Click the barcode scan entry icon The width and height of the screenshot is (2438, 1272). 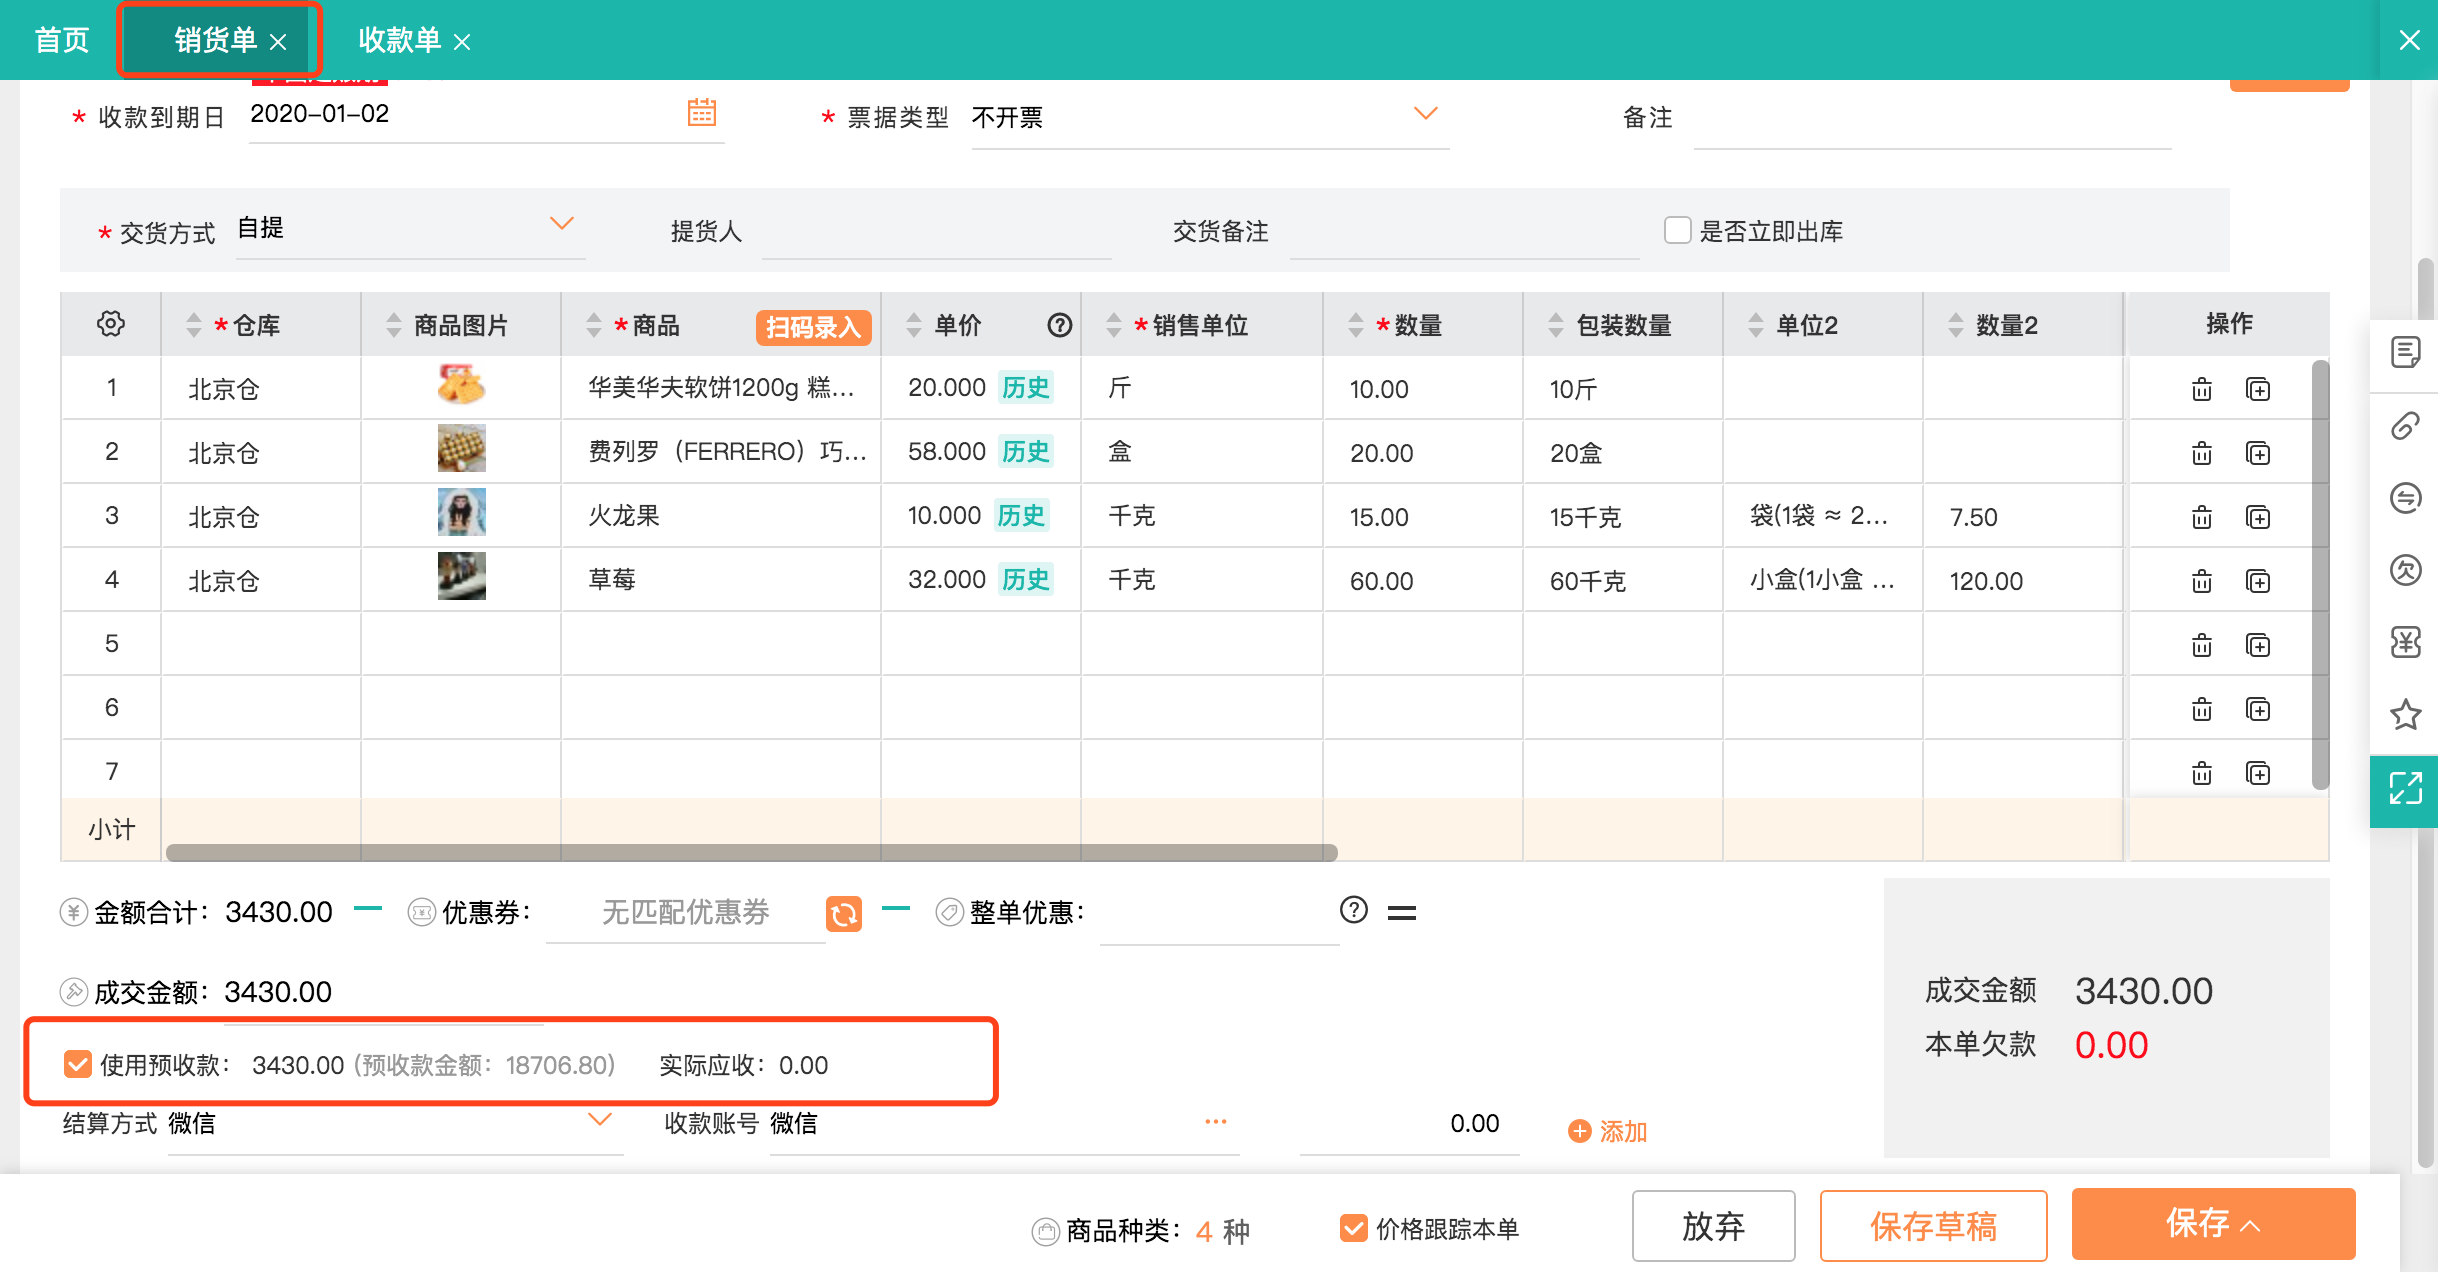coord(811,327)
